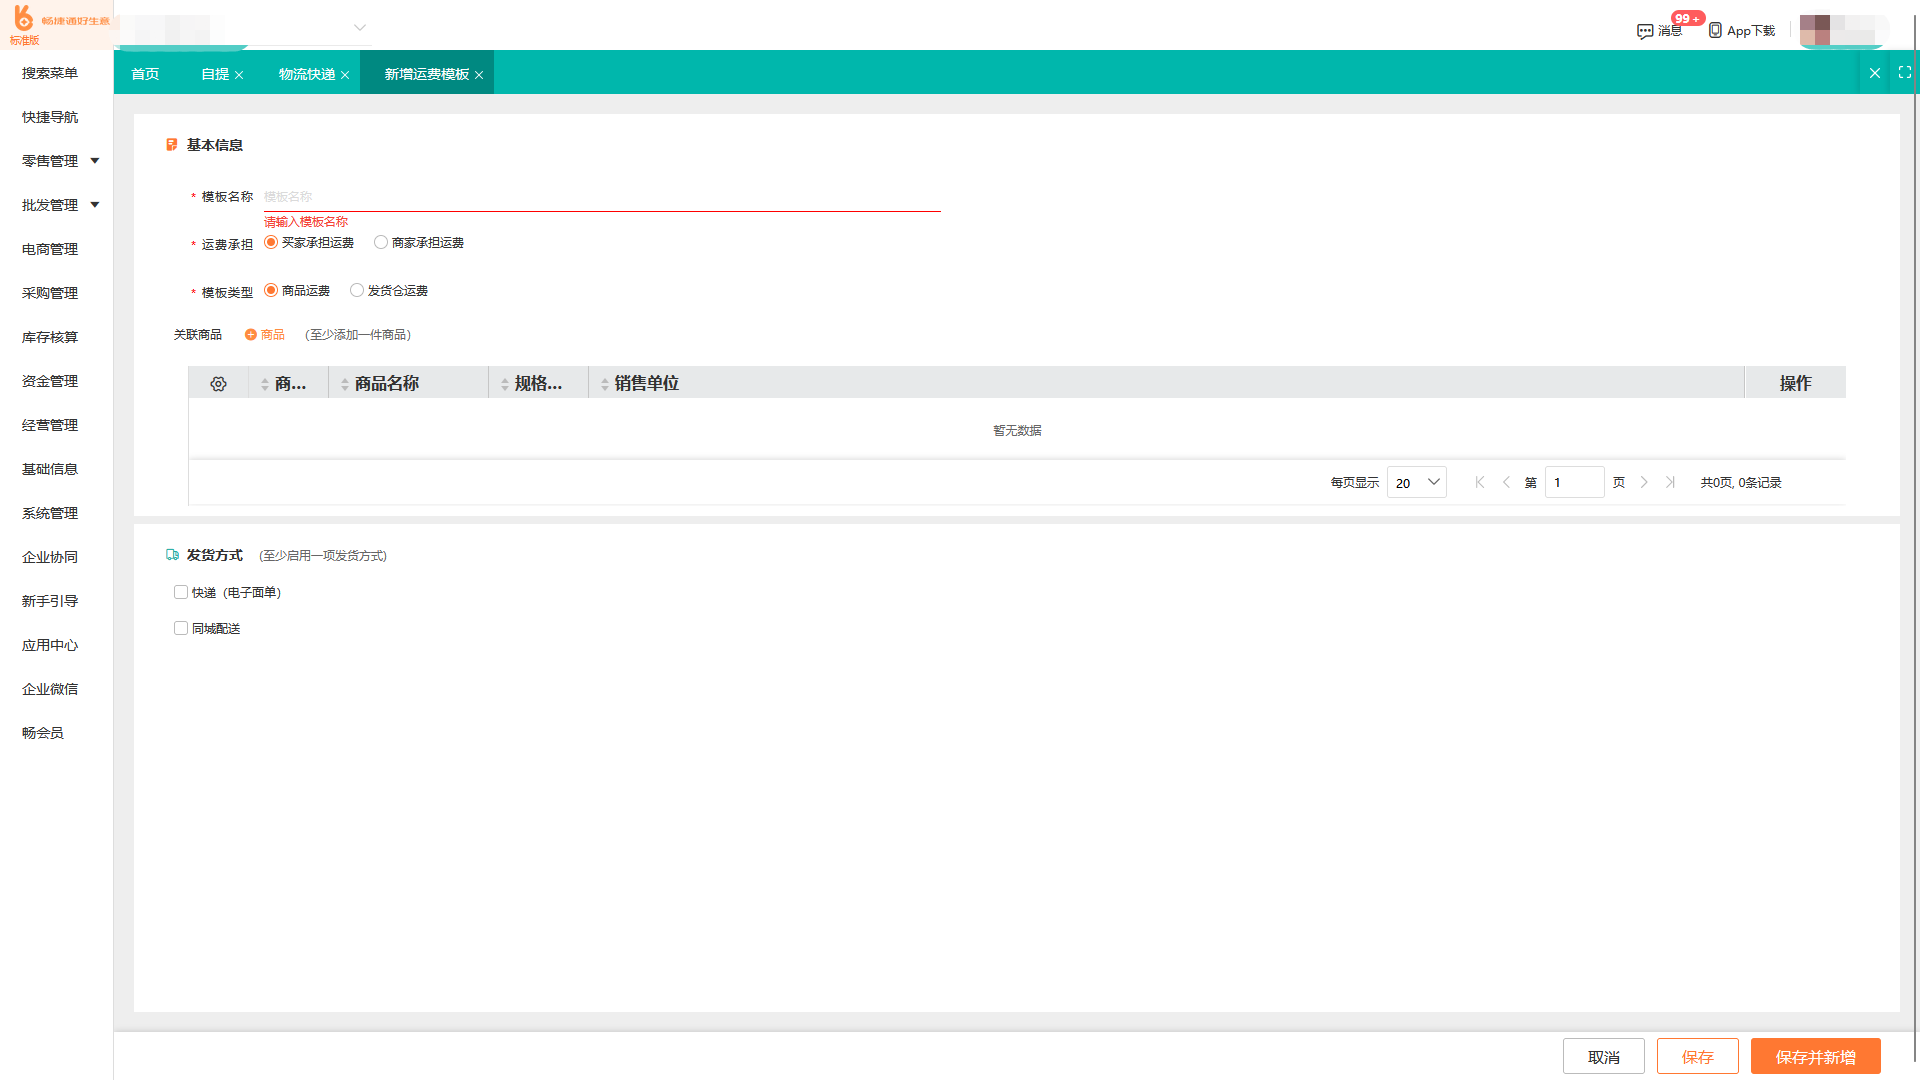Open 零售管理 sidebar expander
This screenshot has height=1080, width=1920.
pos(95,160)
